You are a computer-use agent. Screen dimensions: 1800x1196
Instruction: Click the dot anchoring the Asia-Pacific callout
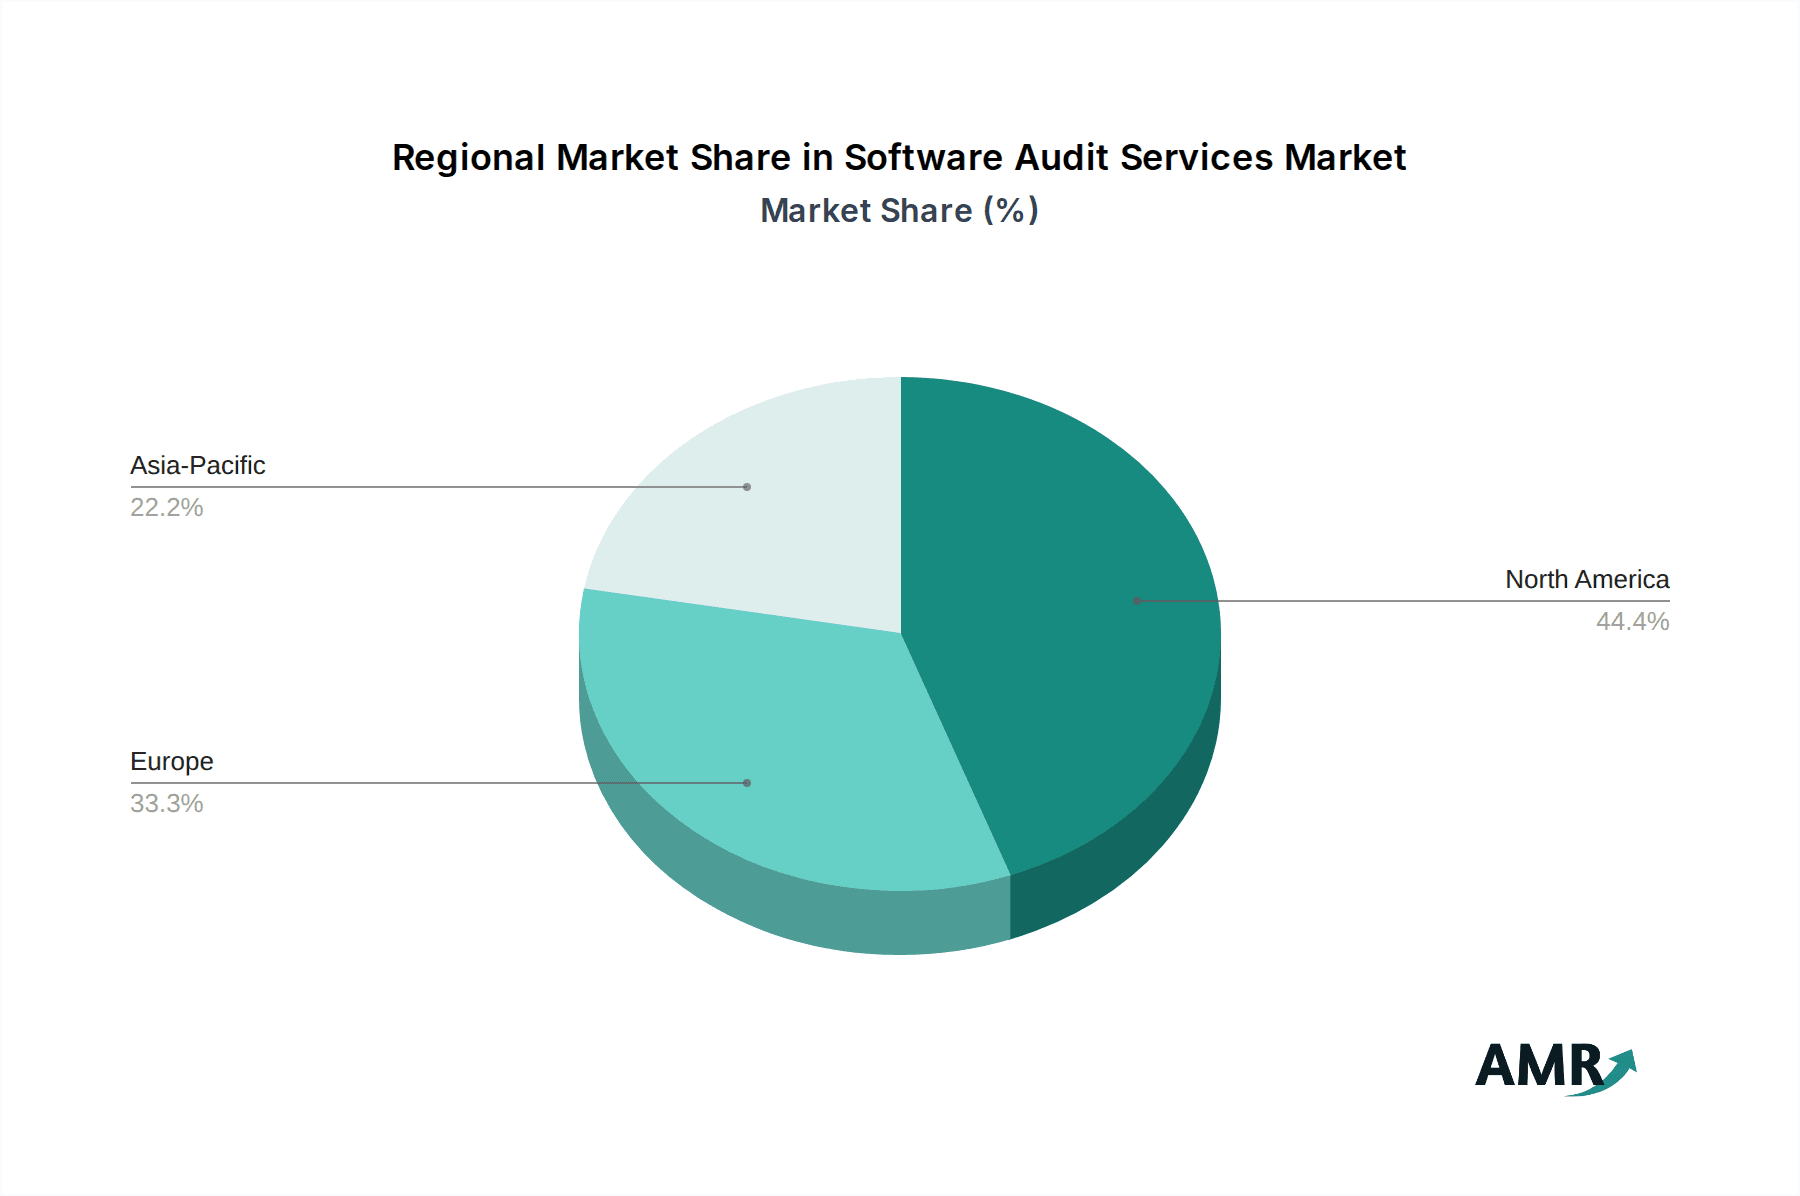tap(746, 486)
